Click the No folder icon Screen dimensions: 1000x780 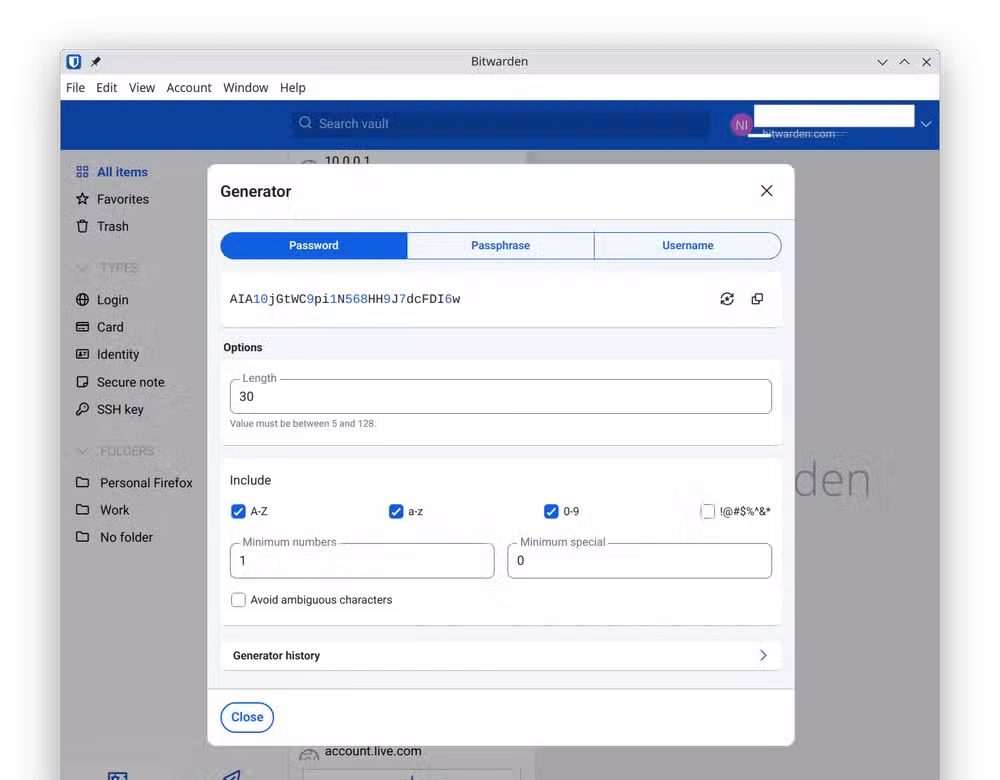tap(82, 537)
